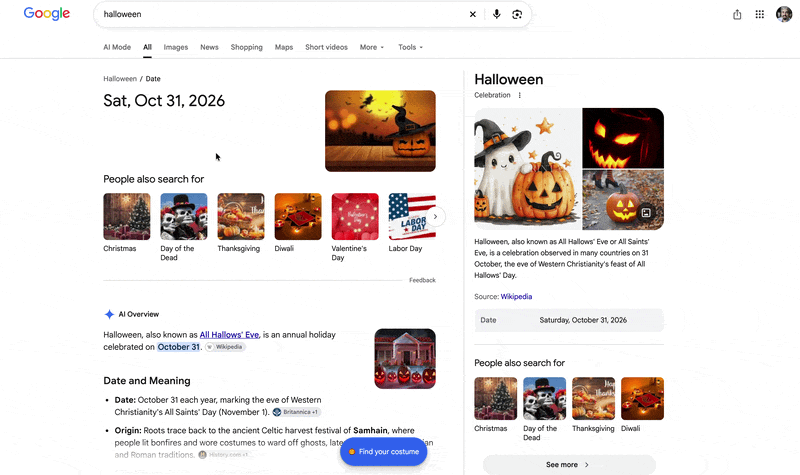Click See more in the Halloween panel

coord(569,465)
